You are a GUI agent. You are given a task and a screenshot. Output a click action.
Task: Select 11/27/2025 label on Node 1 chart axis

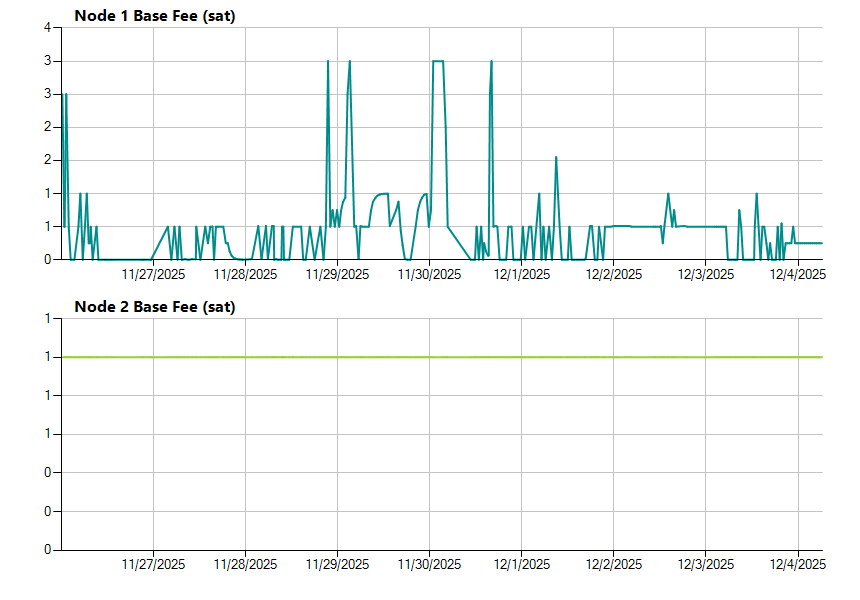(x=153, y=274)
